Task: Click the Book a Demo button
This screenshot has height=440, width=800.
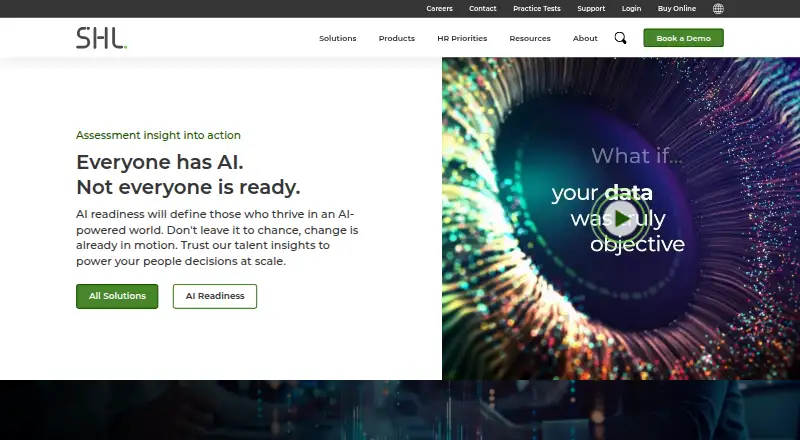Action: tap(683, 38)
